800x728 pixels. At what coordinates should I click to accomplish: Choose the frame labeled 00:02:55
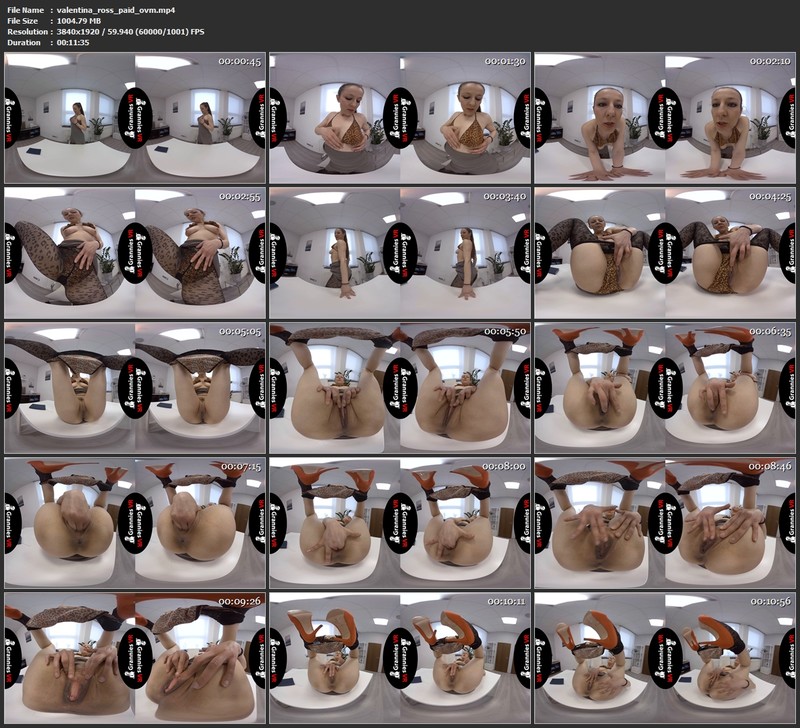135,252
